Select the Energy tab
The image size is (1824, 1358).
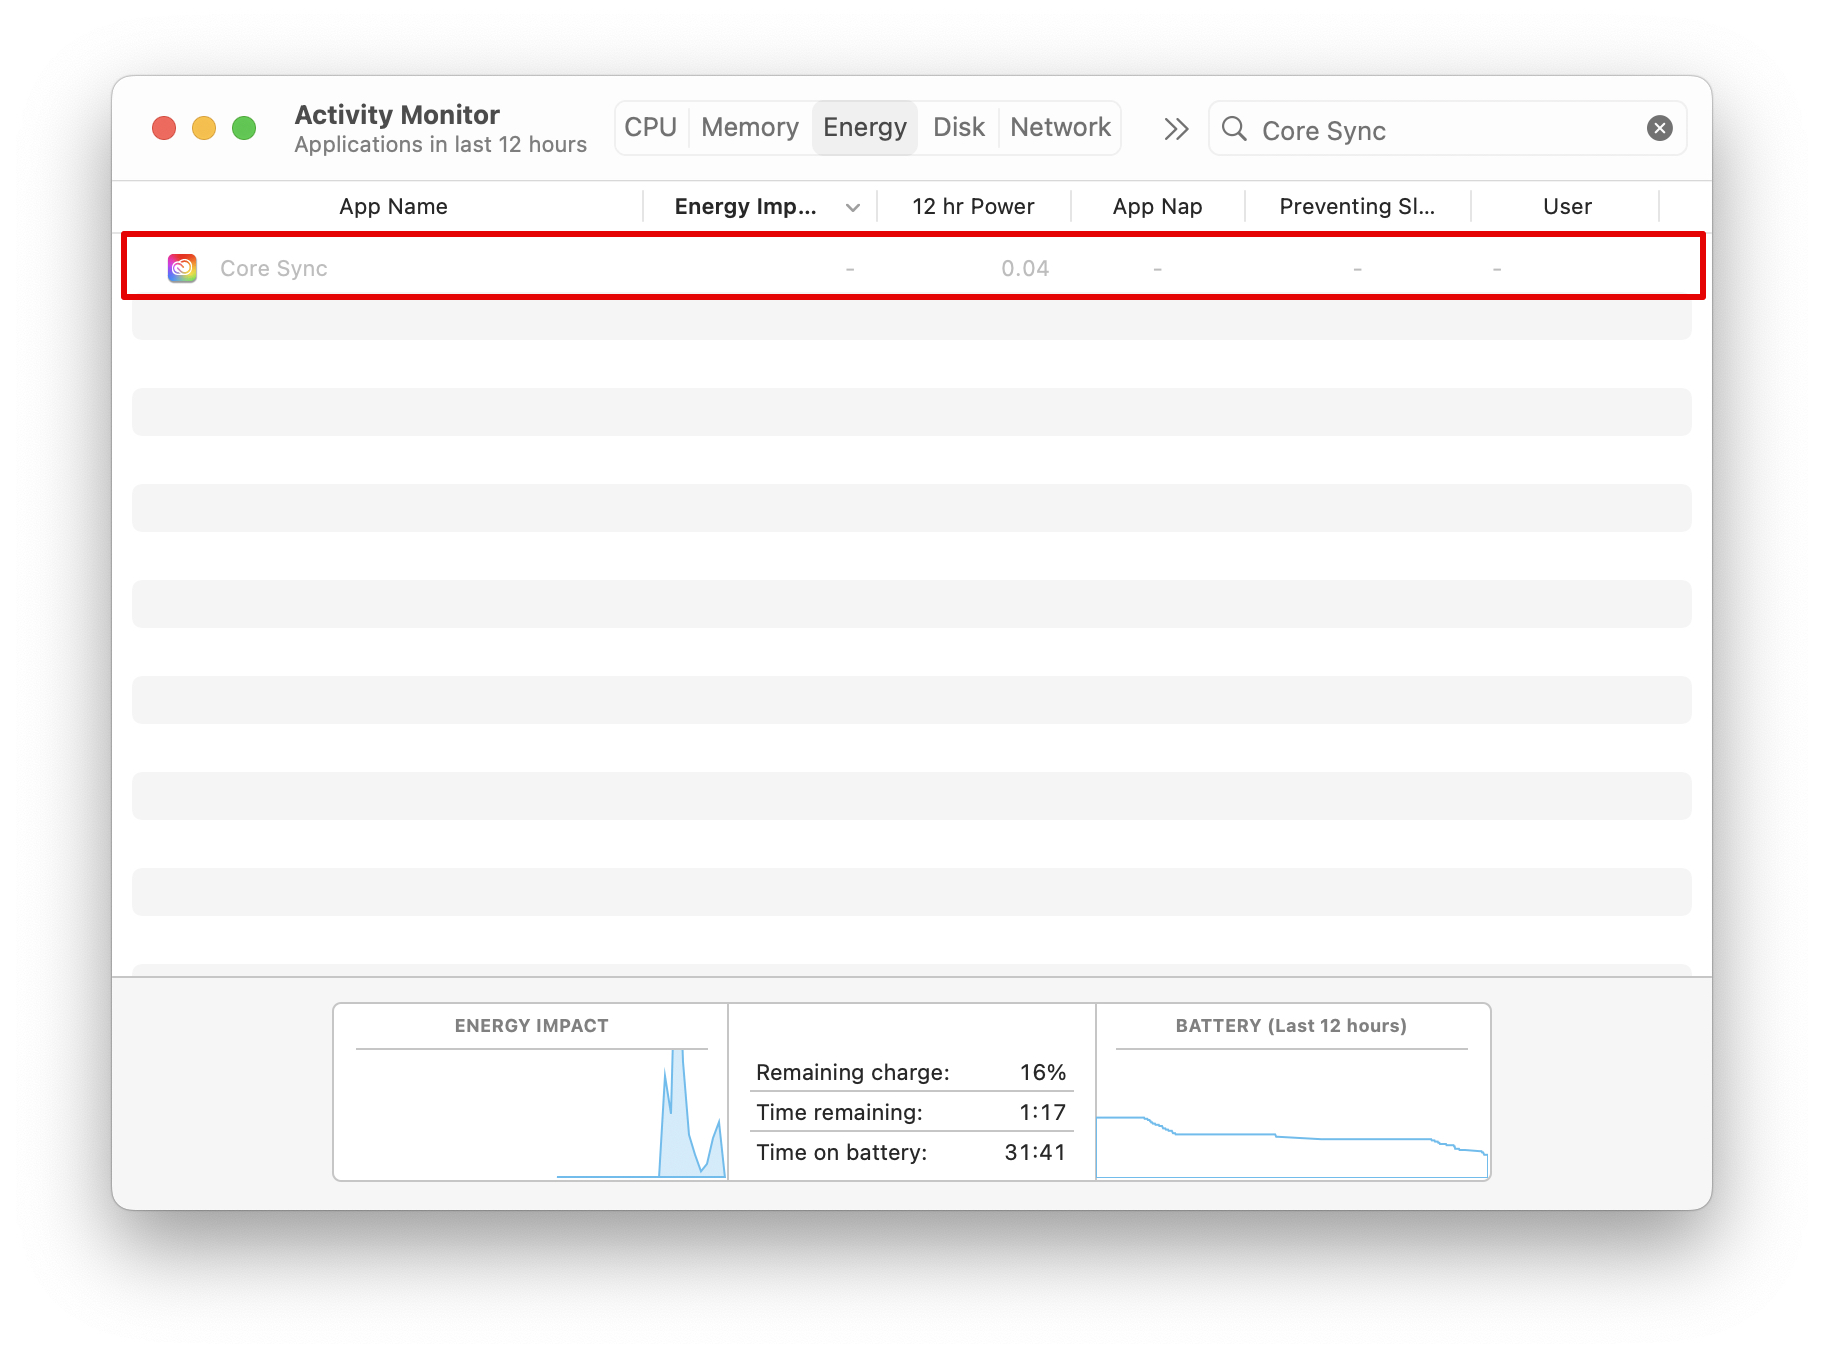(864, 128)
